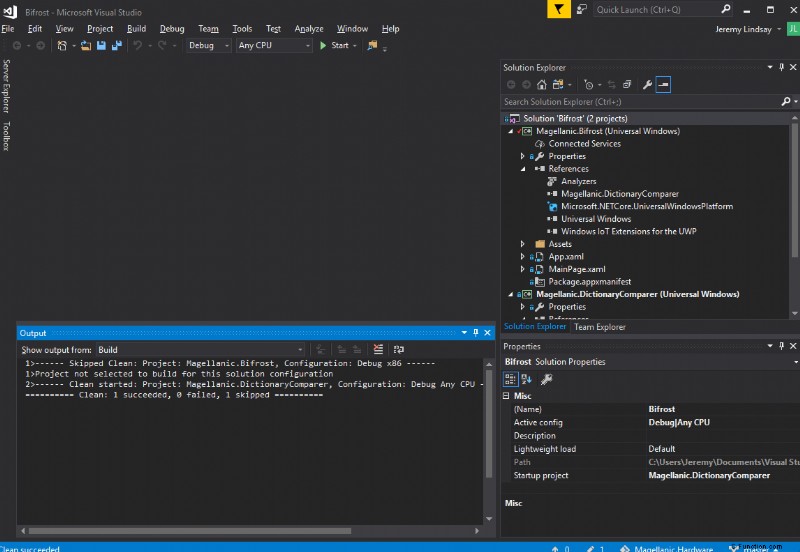Open Properties wrench icon in Solution Explorer toolbar
This screenshot has width=800, height=552.
pos(647,85)
